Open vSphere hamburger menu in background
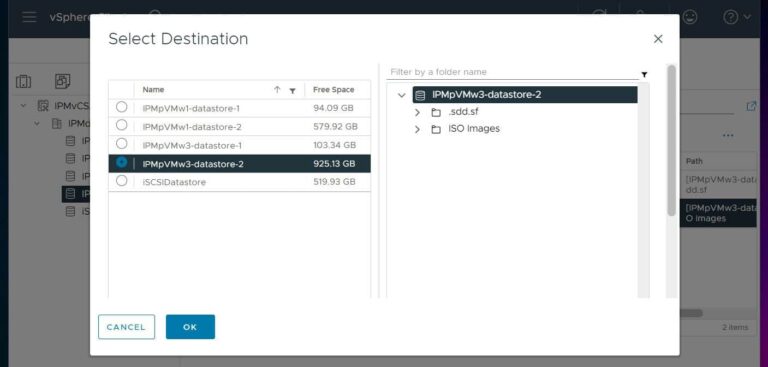 [x=29, y=17]
